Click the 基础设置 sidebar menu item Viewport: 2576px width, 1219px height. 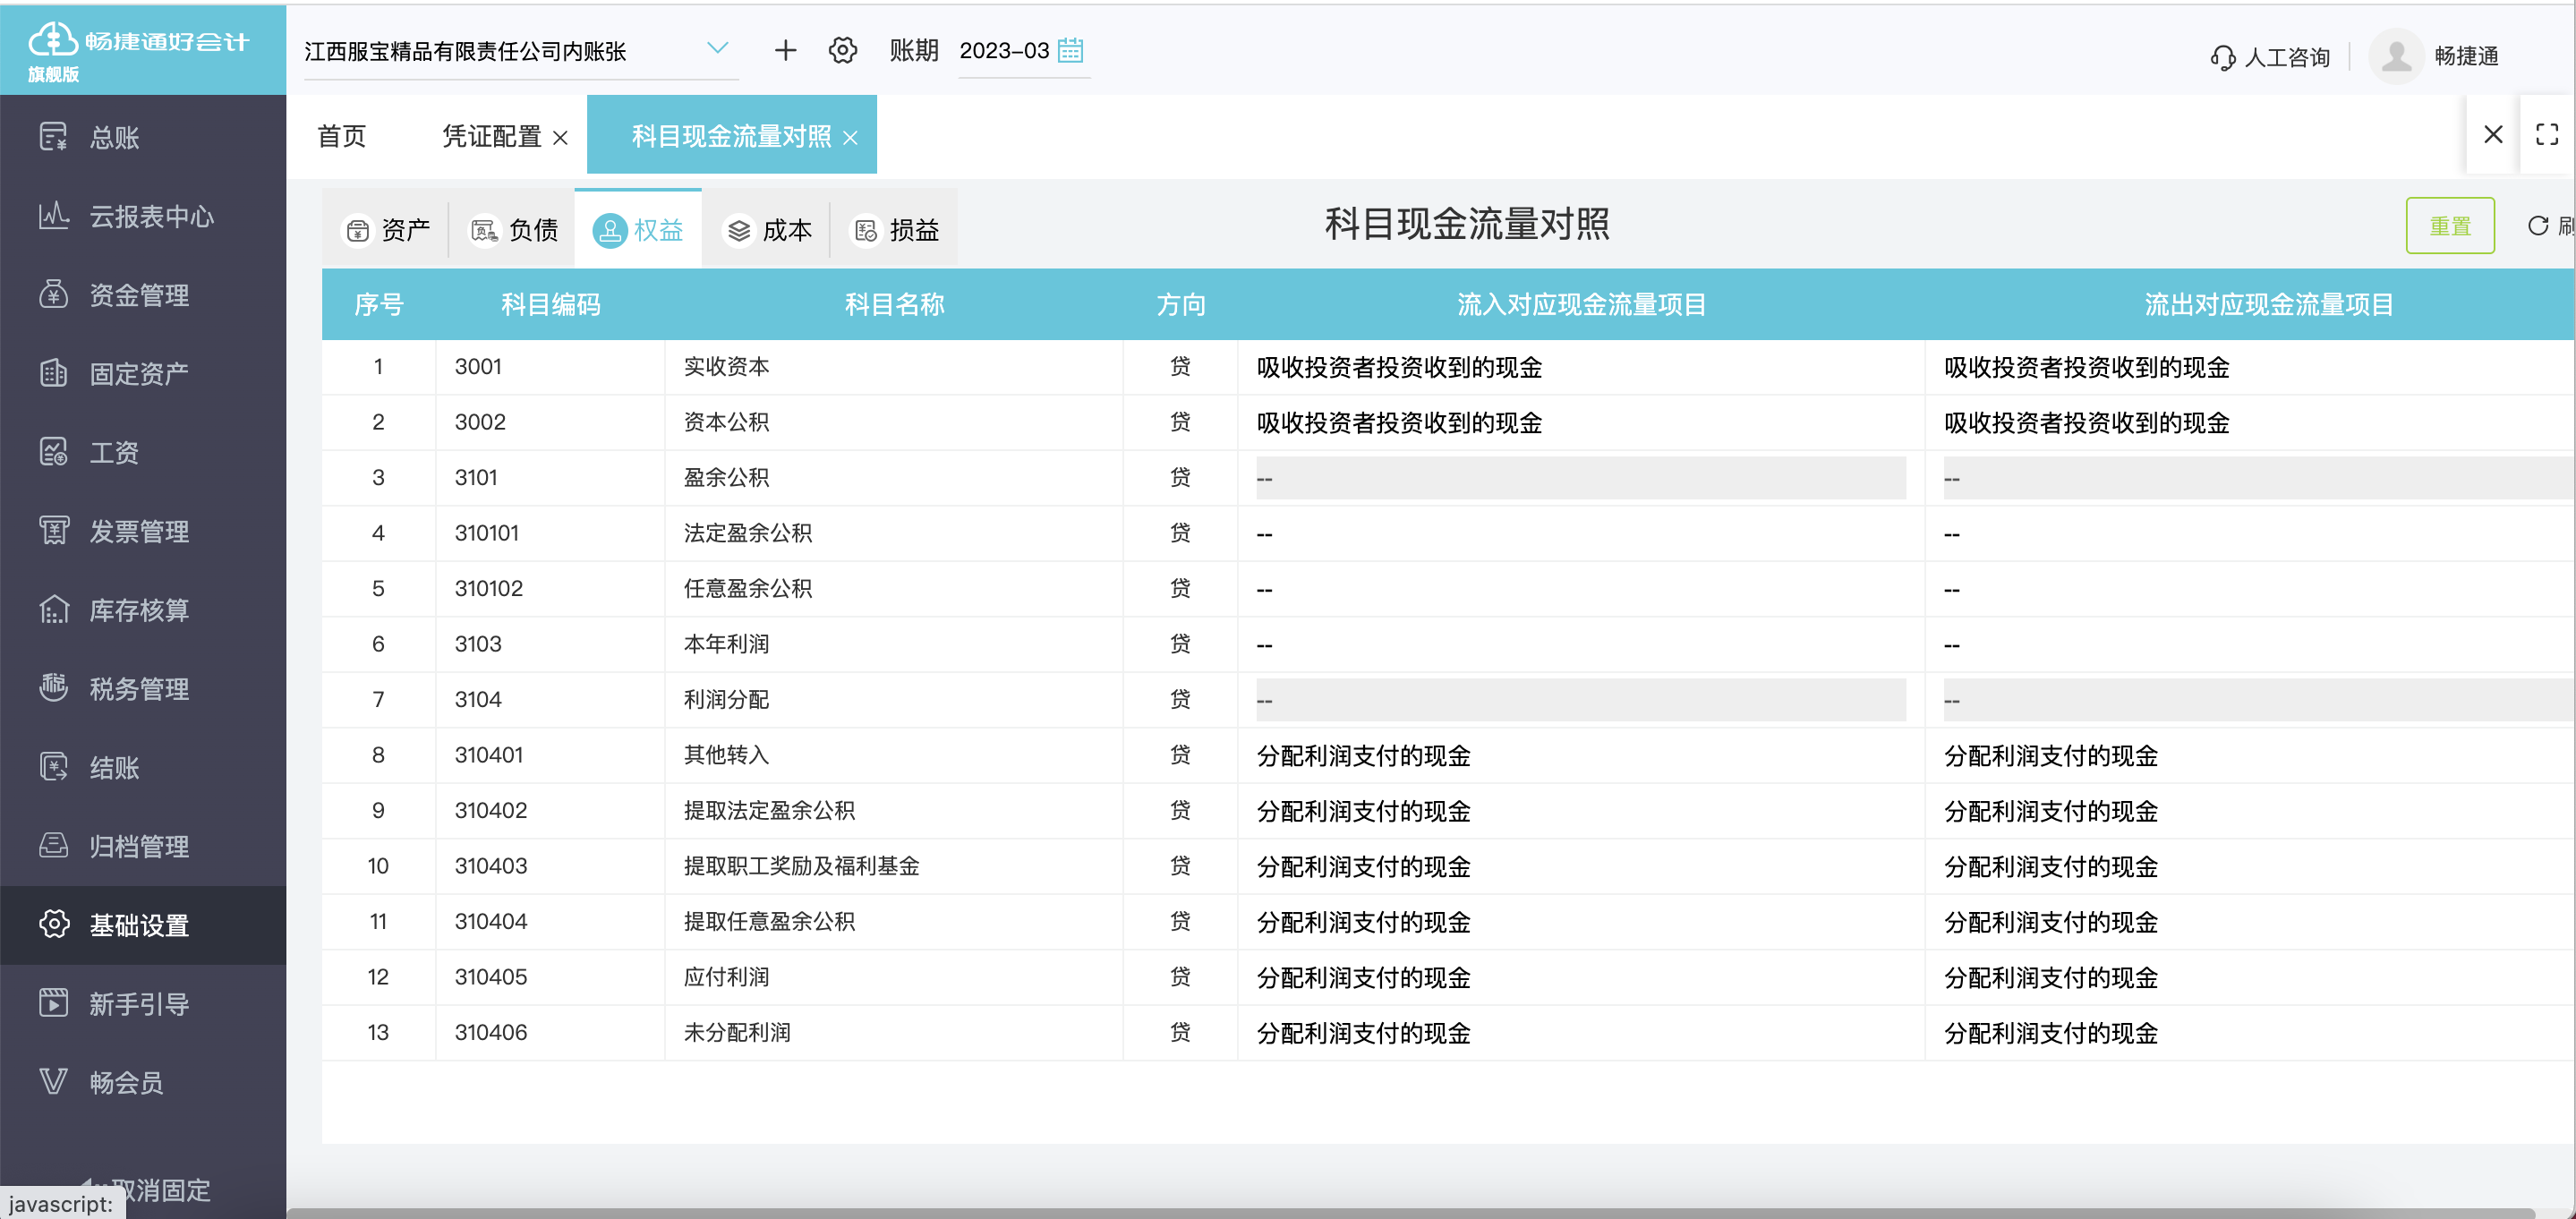pos(140,924)
